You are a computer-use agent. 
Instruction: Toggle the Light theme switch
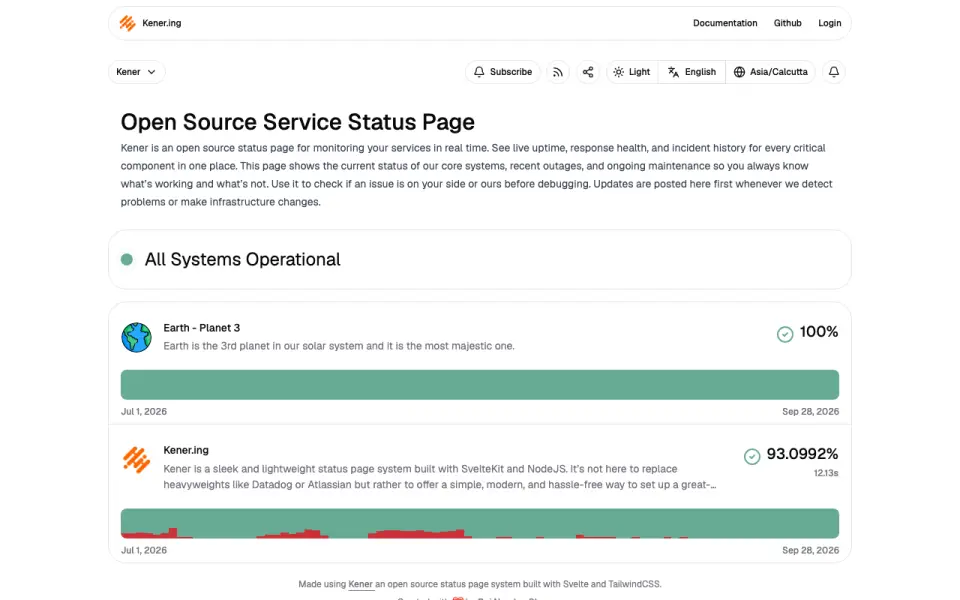[x=632, y=72]
